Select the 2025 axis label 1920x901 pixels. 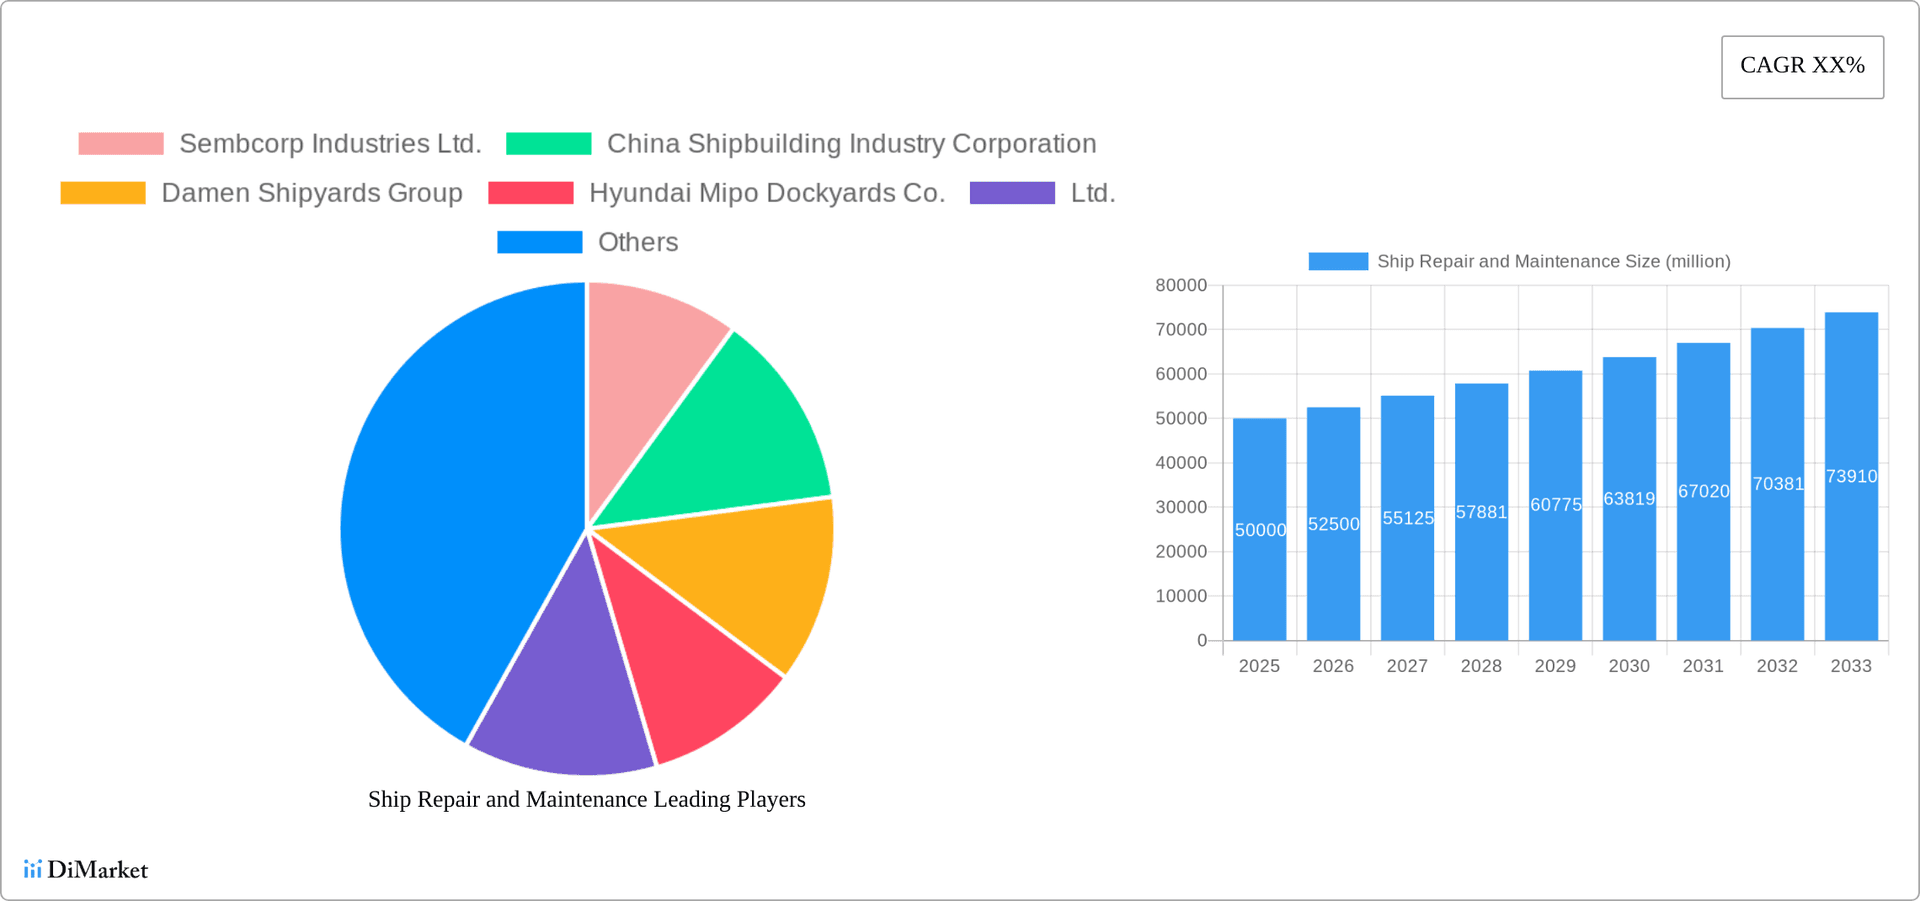click(1260, 665)
